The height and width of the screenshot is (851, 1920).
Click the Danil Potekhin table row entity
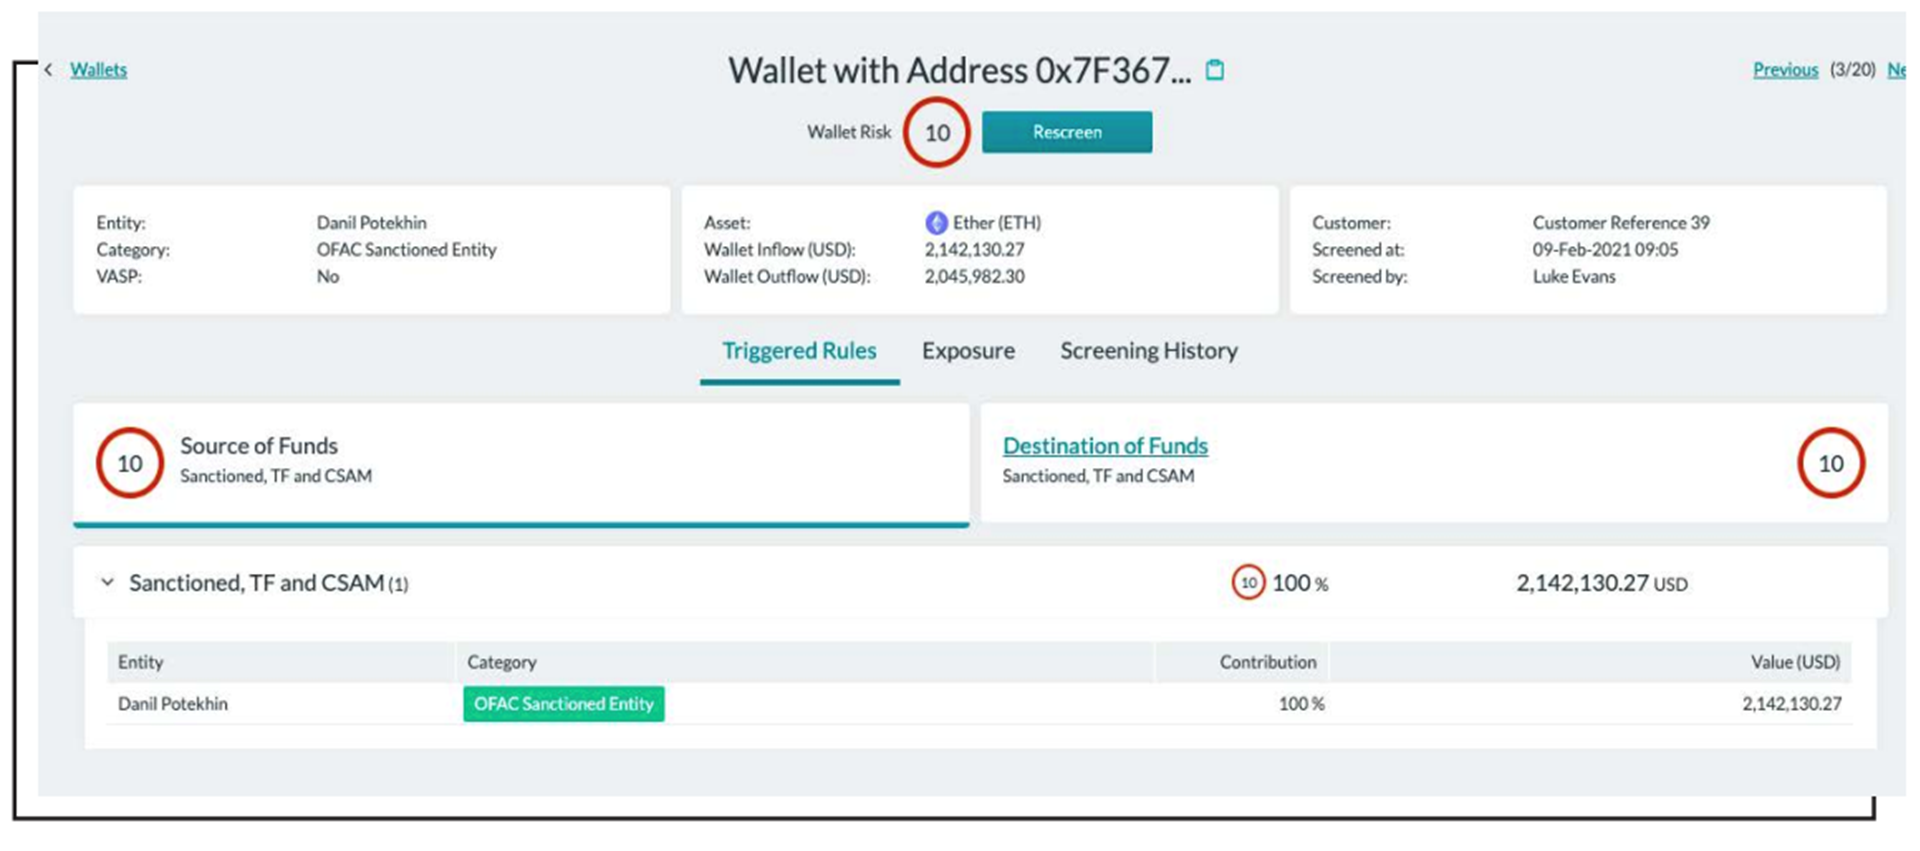coord(173,704)
